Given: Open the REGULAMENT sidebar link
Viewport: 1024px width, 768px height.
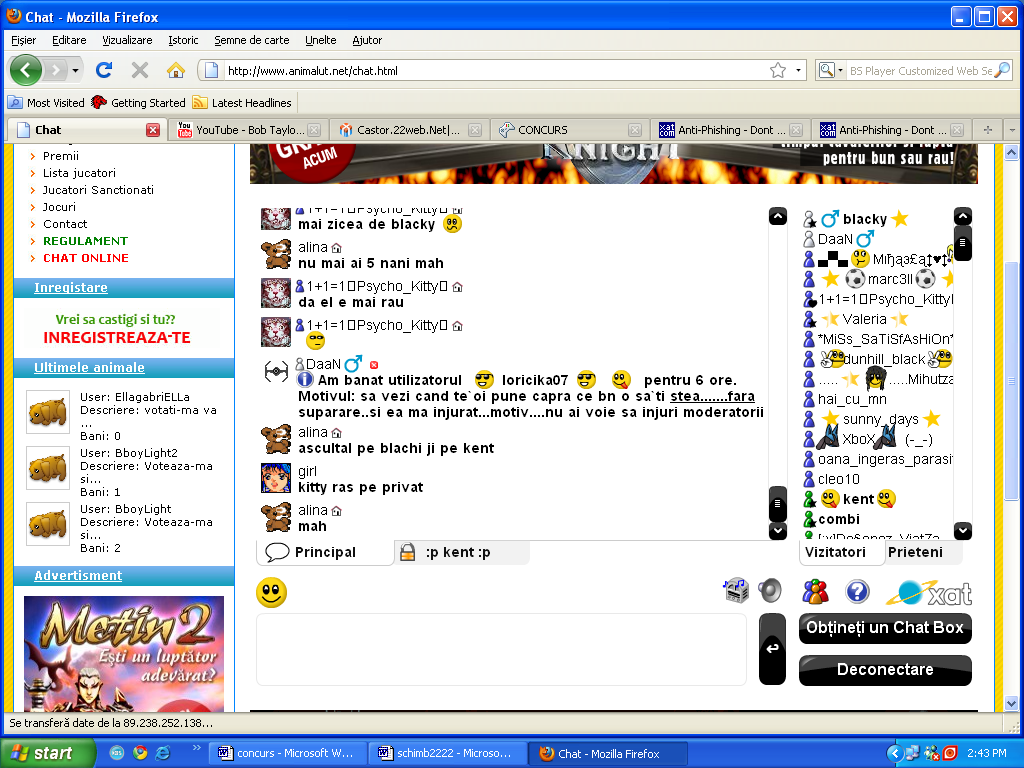Looking at the screenshot, I should pos(85,241).
